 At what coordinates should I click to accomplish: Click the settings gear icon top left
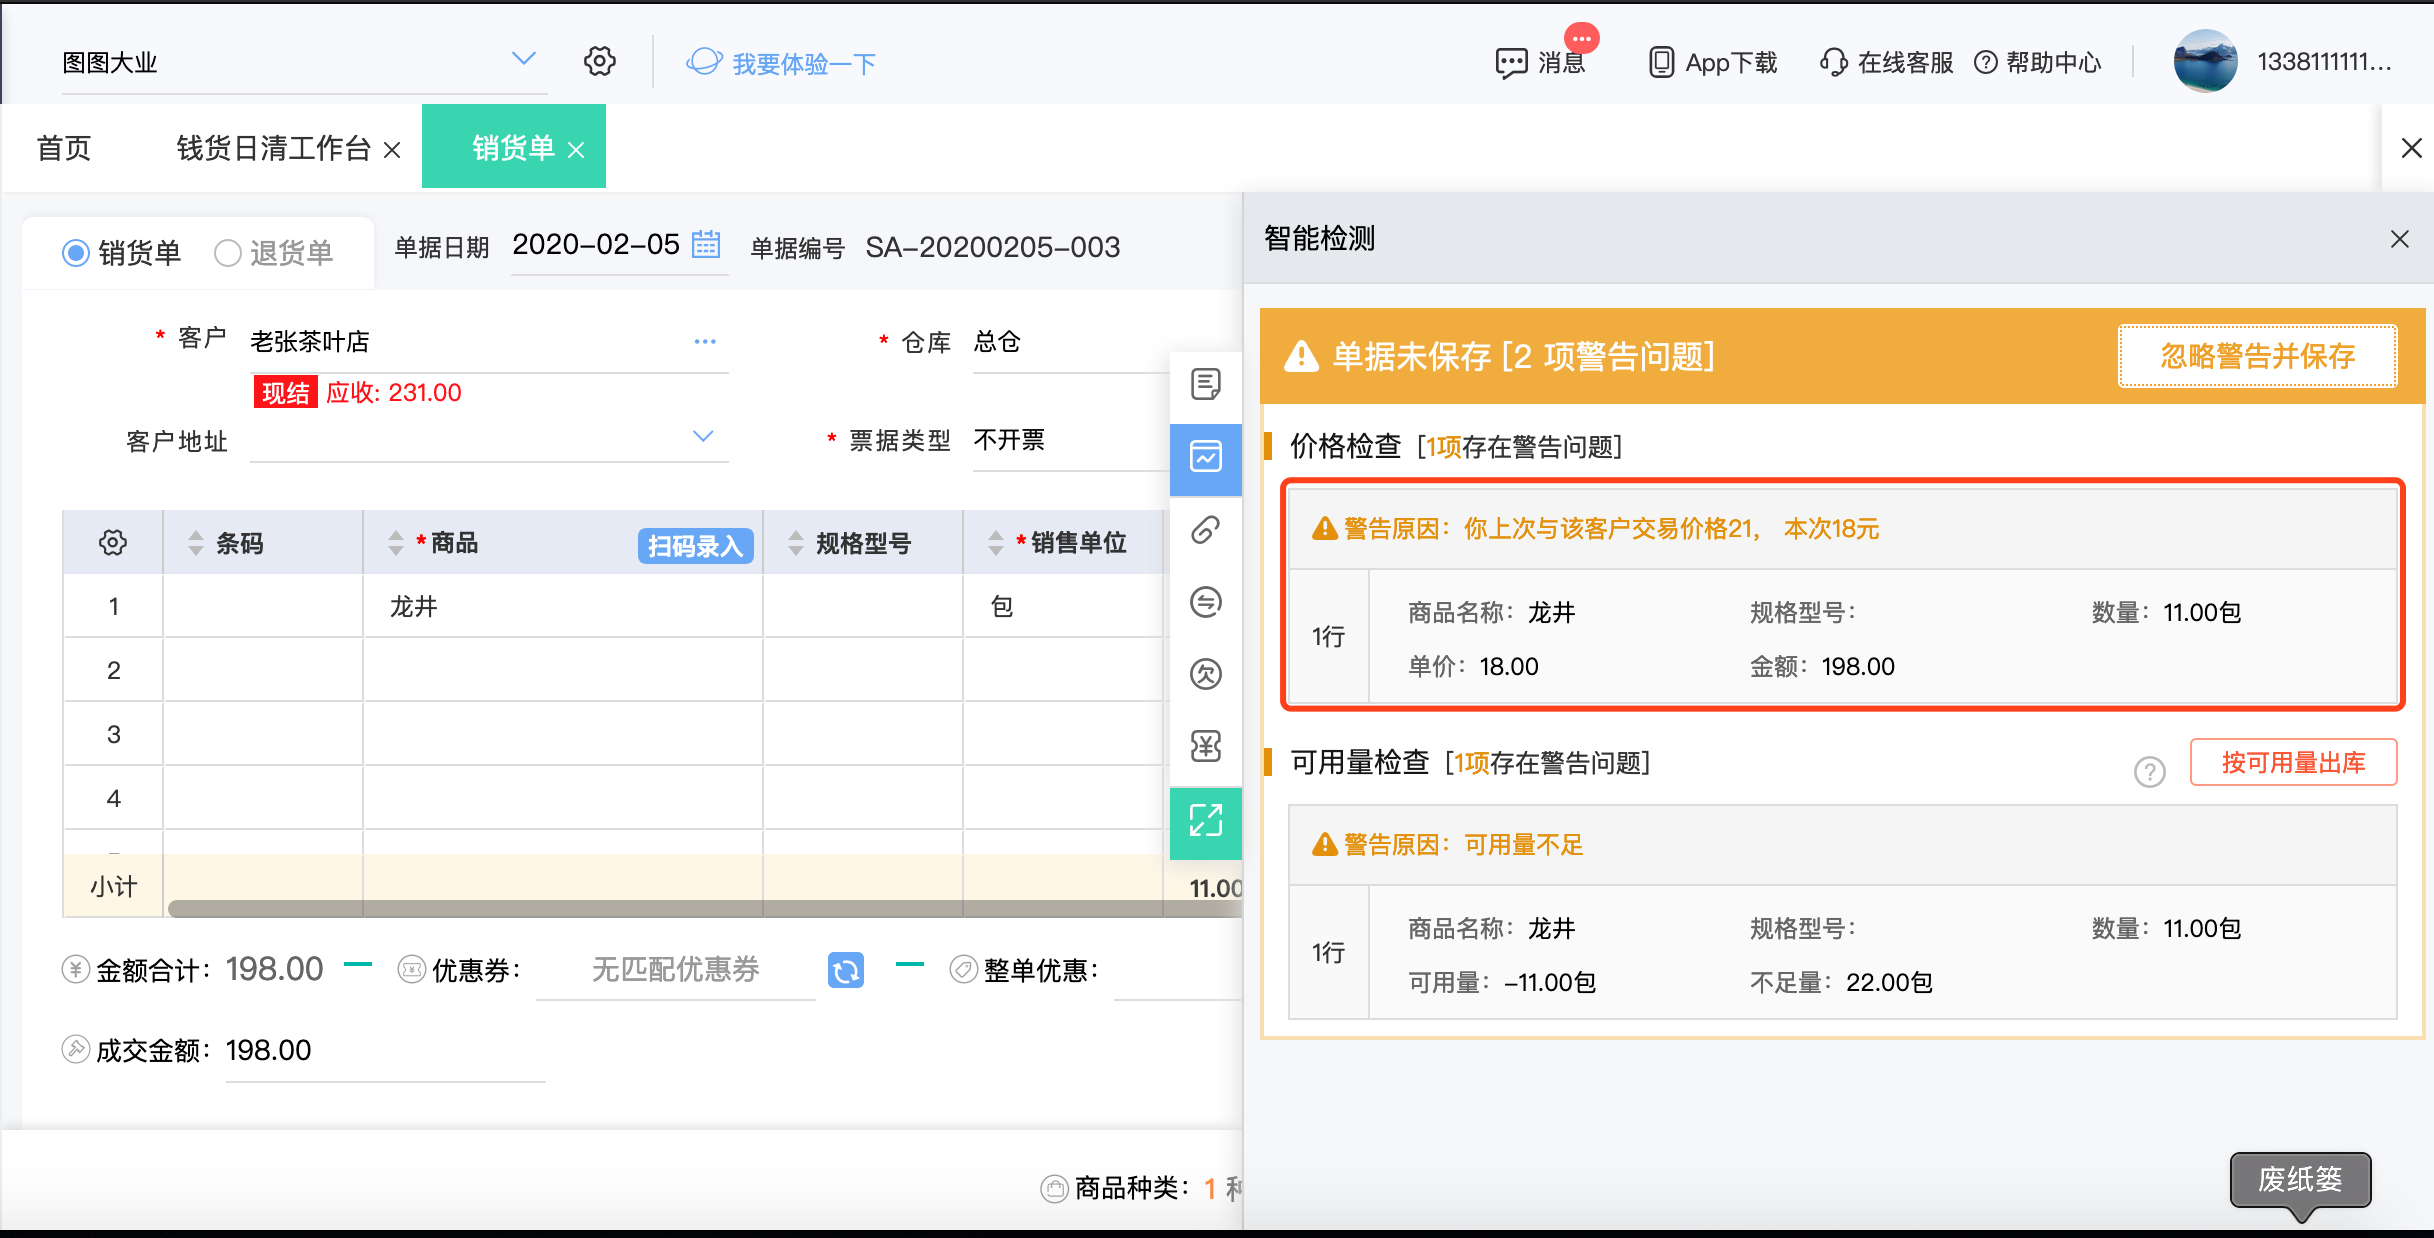point(598,62)
